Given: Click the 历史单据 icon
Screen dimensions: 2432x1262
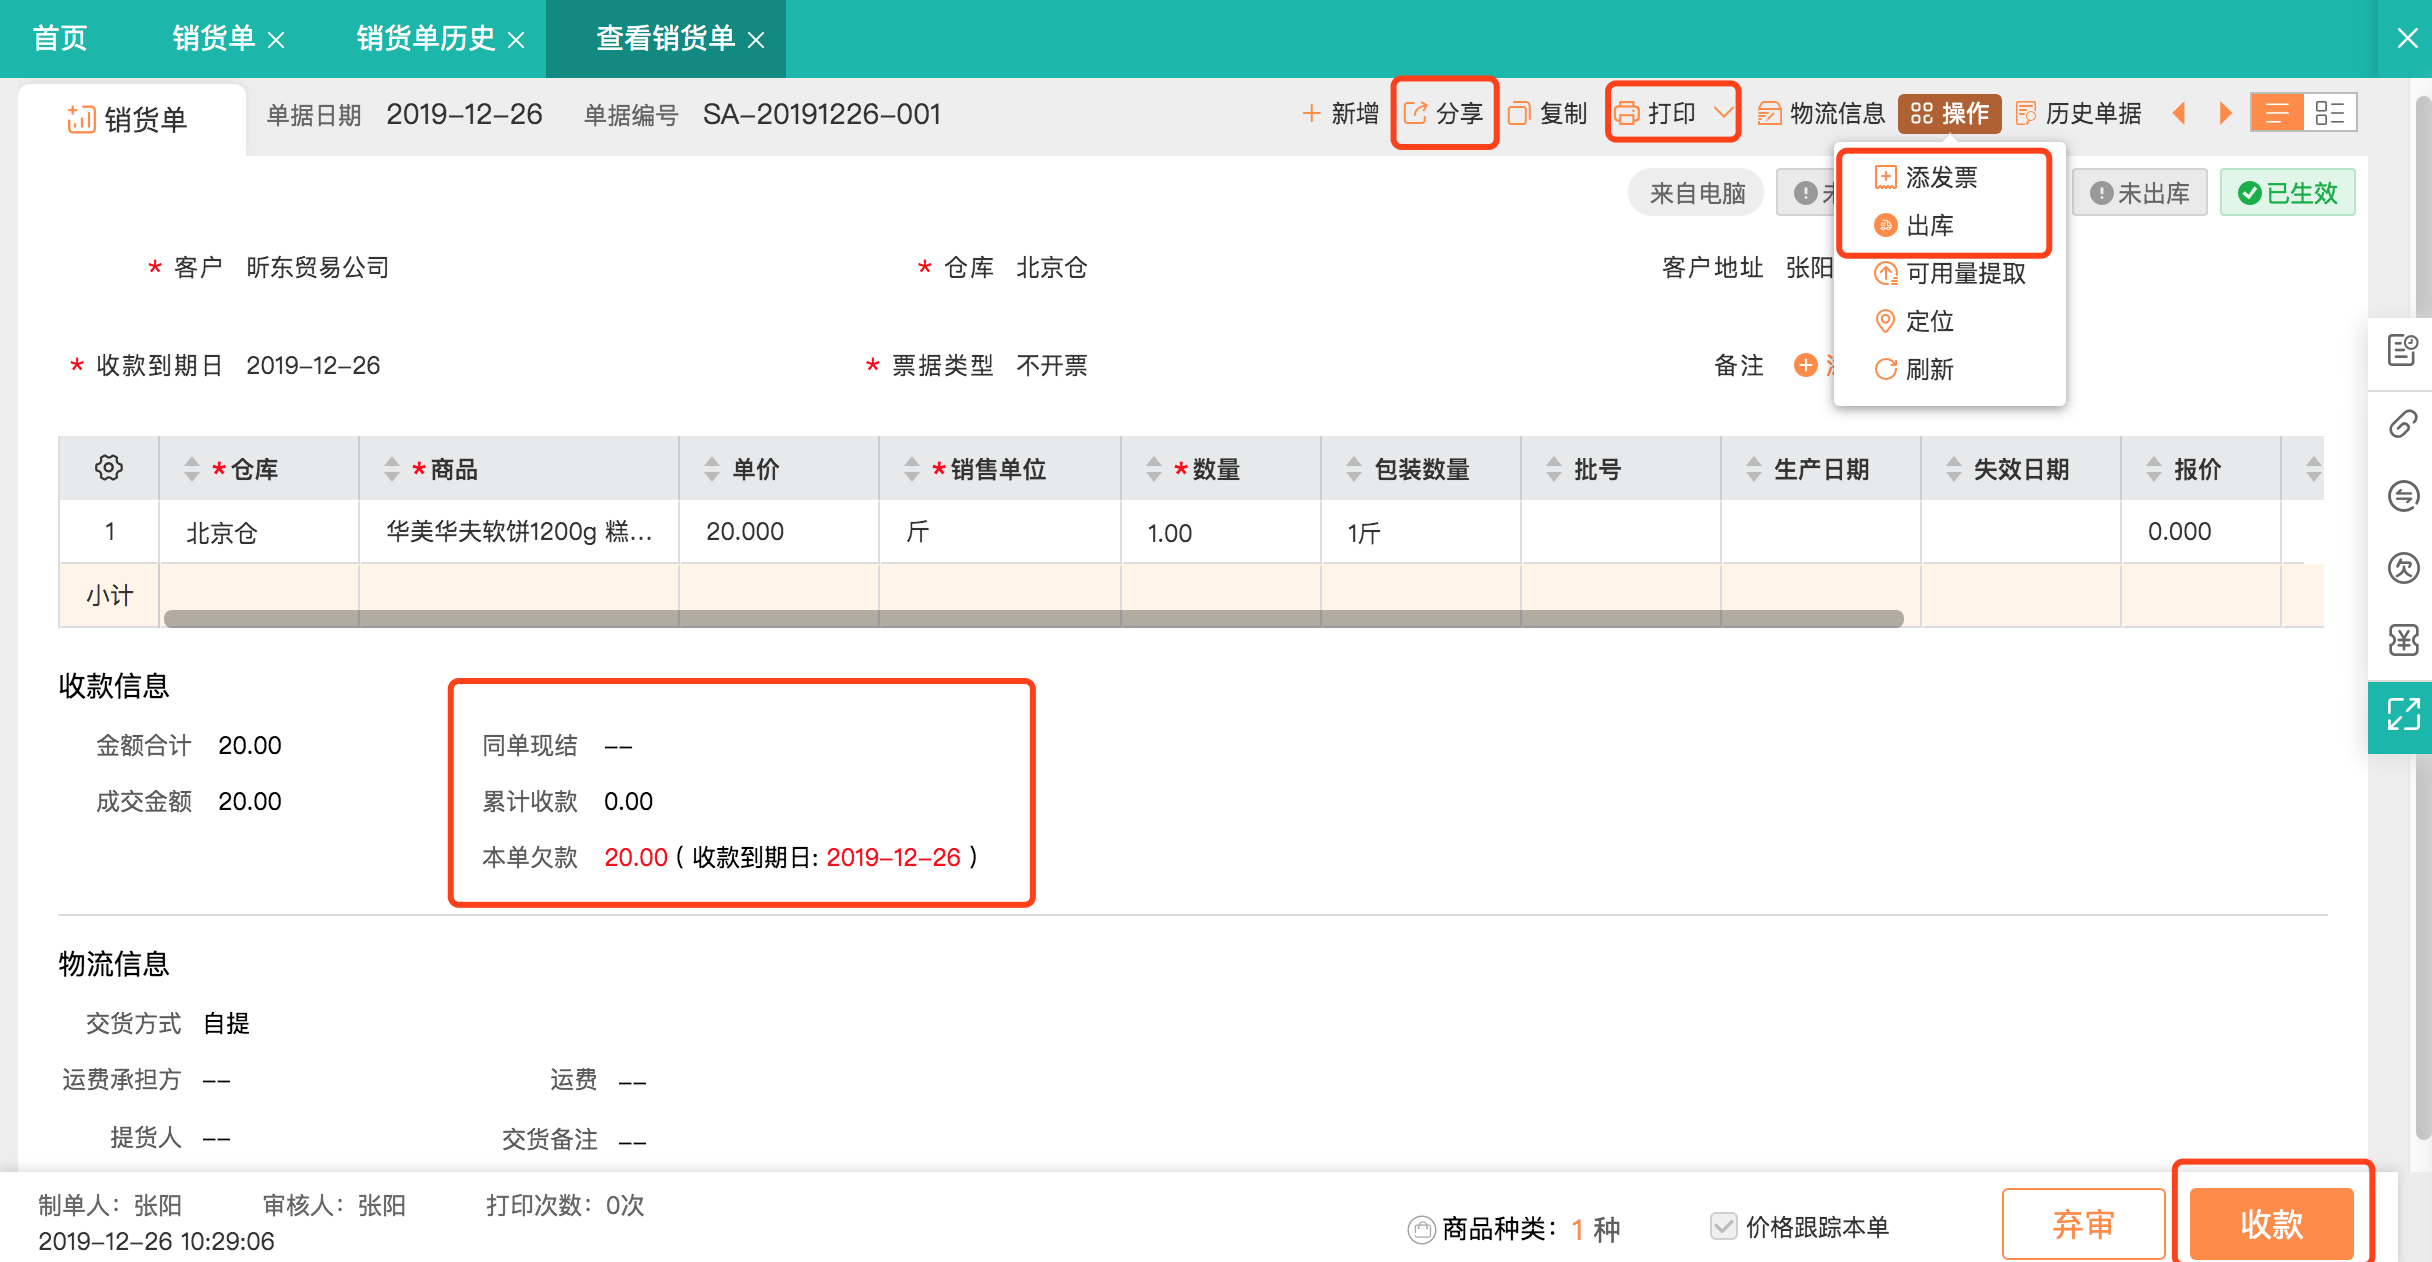Looking at the screenshot, I should point(2022,113).
